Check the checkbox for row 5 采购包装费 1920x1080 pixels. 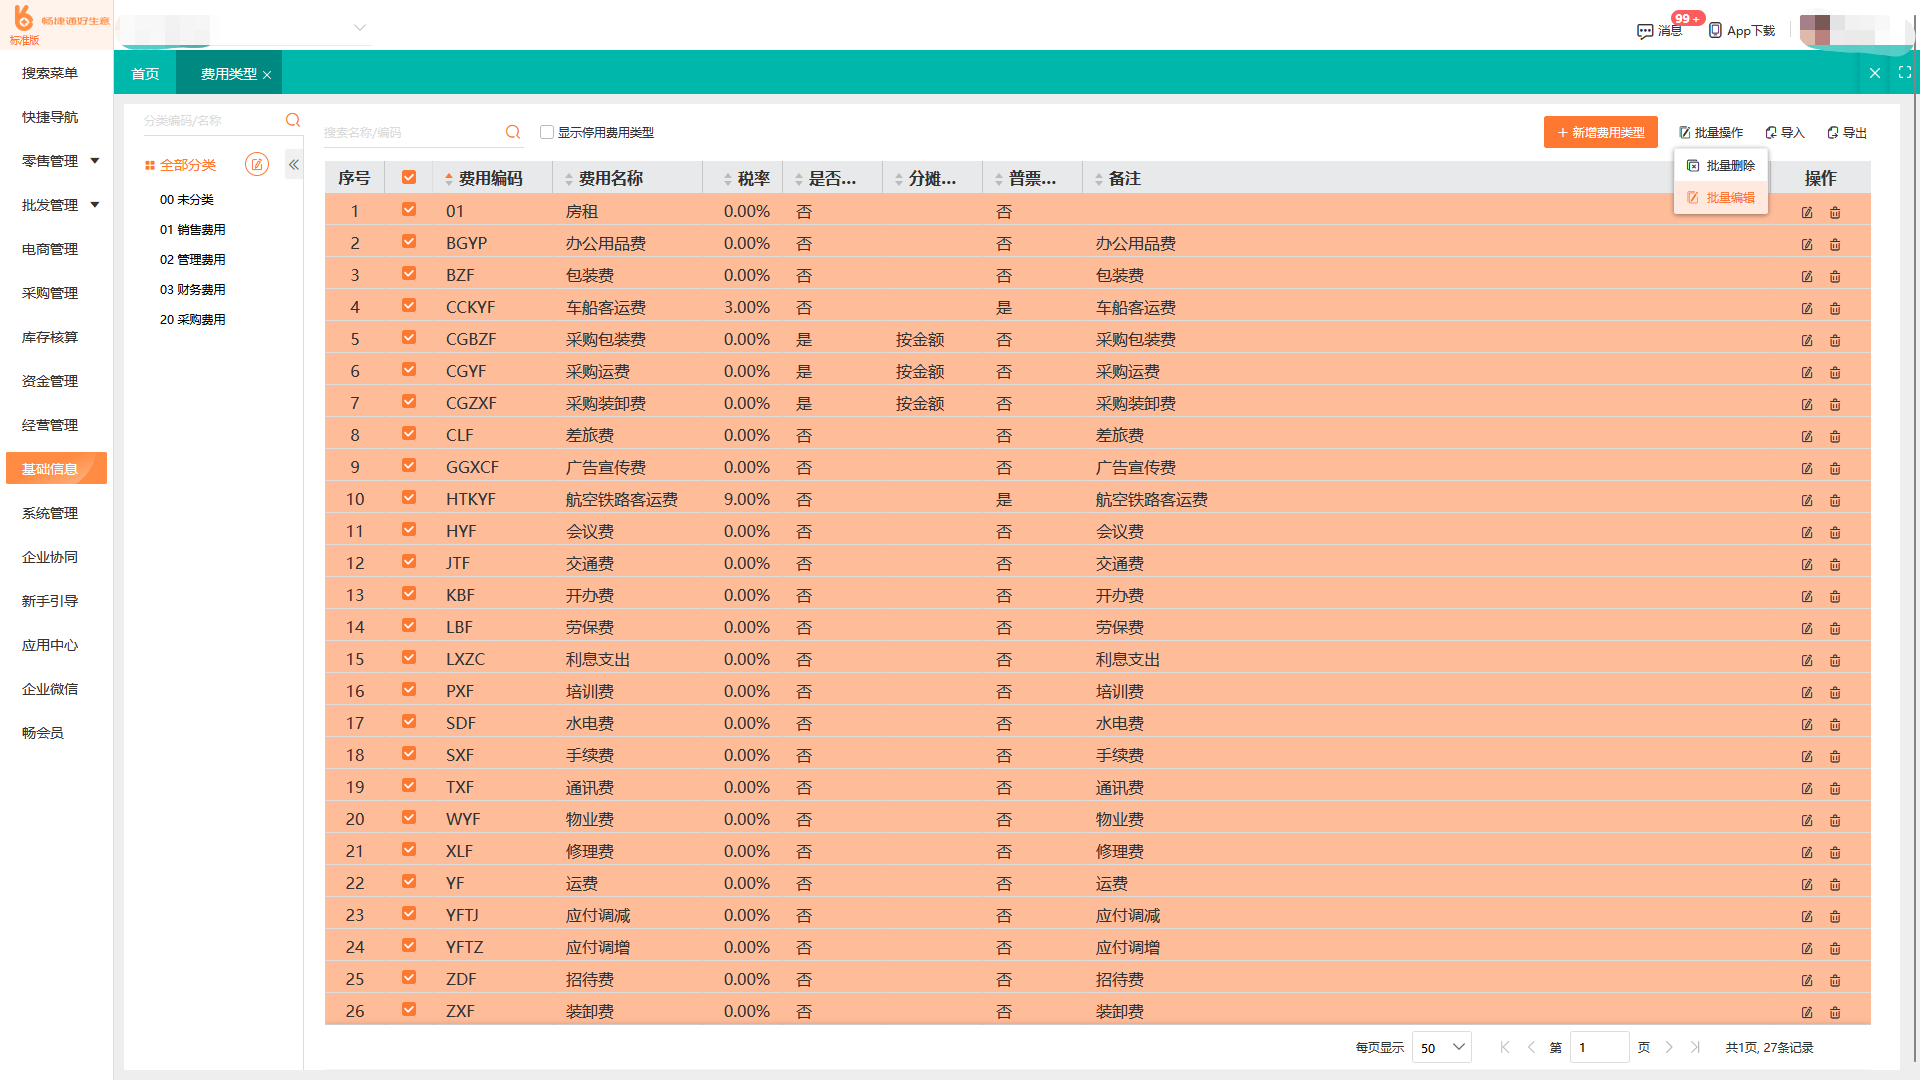point(409,339)
